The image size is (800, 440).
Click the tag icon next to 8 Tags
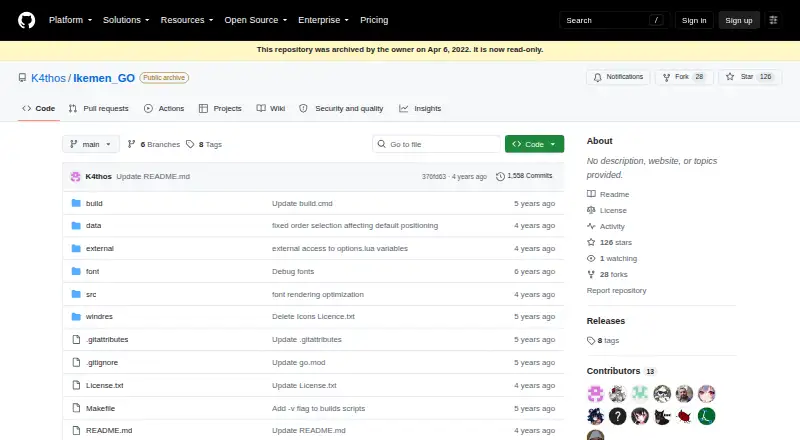click(190, 144)
